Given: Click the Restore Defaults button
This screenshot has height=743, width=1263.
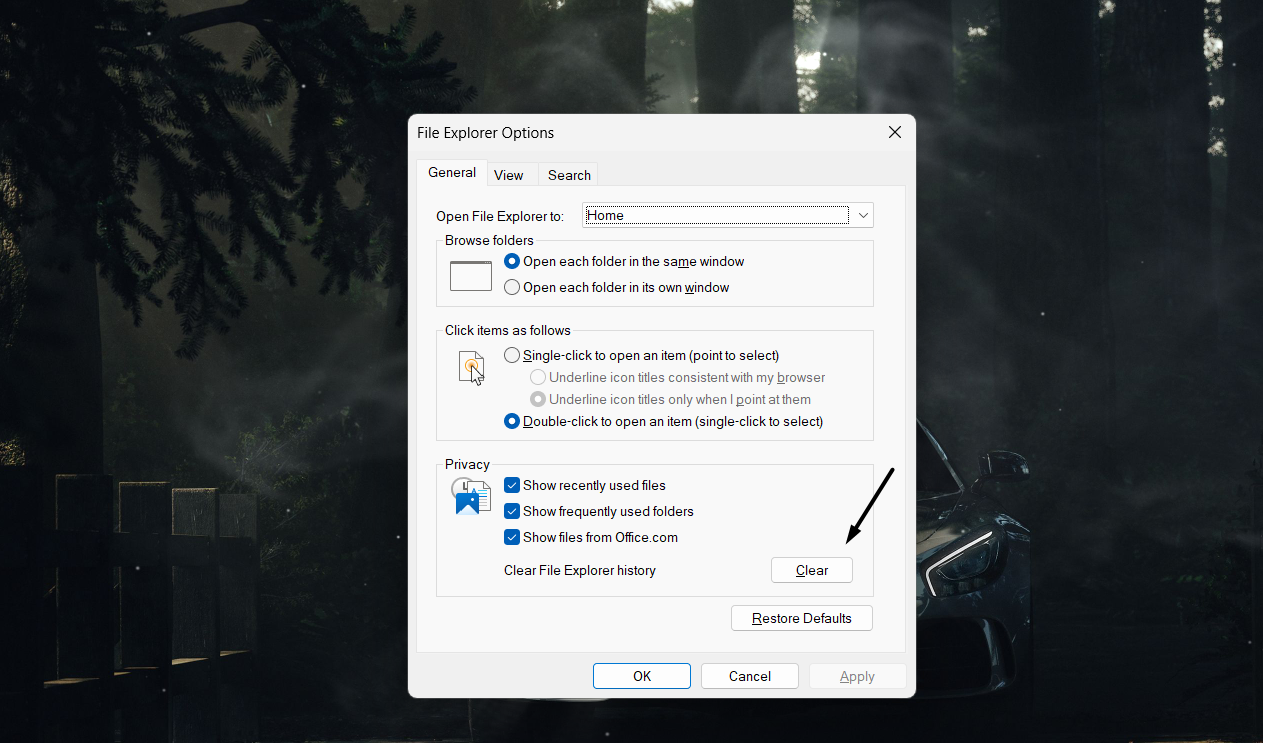Looking at the screenshot, I should [x=801, y=618].
